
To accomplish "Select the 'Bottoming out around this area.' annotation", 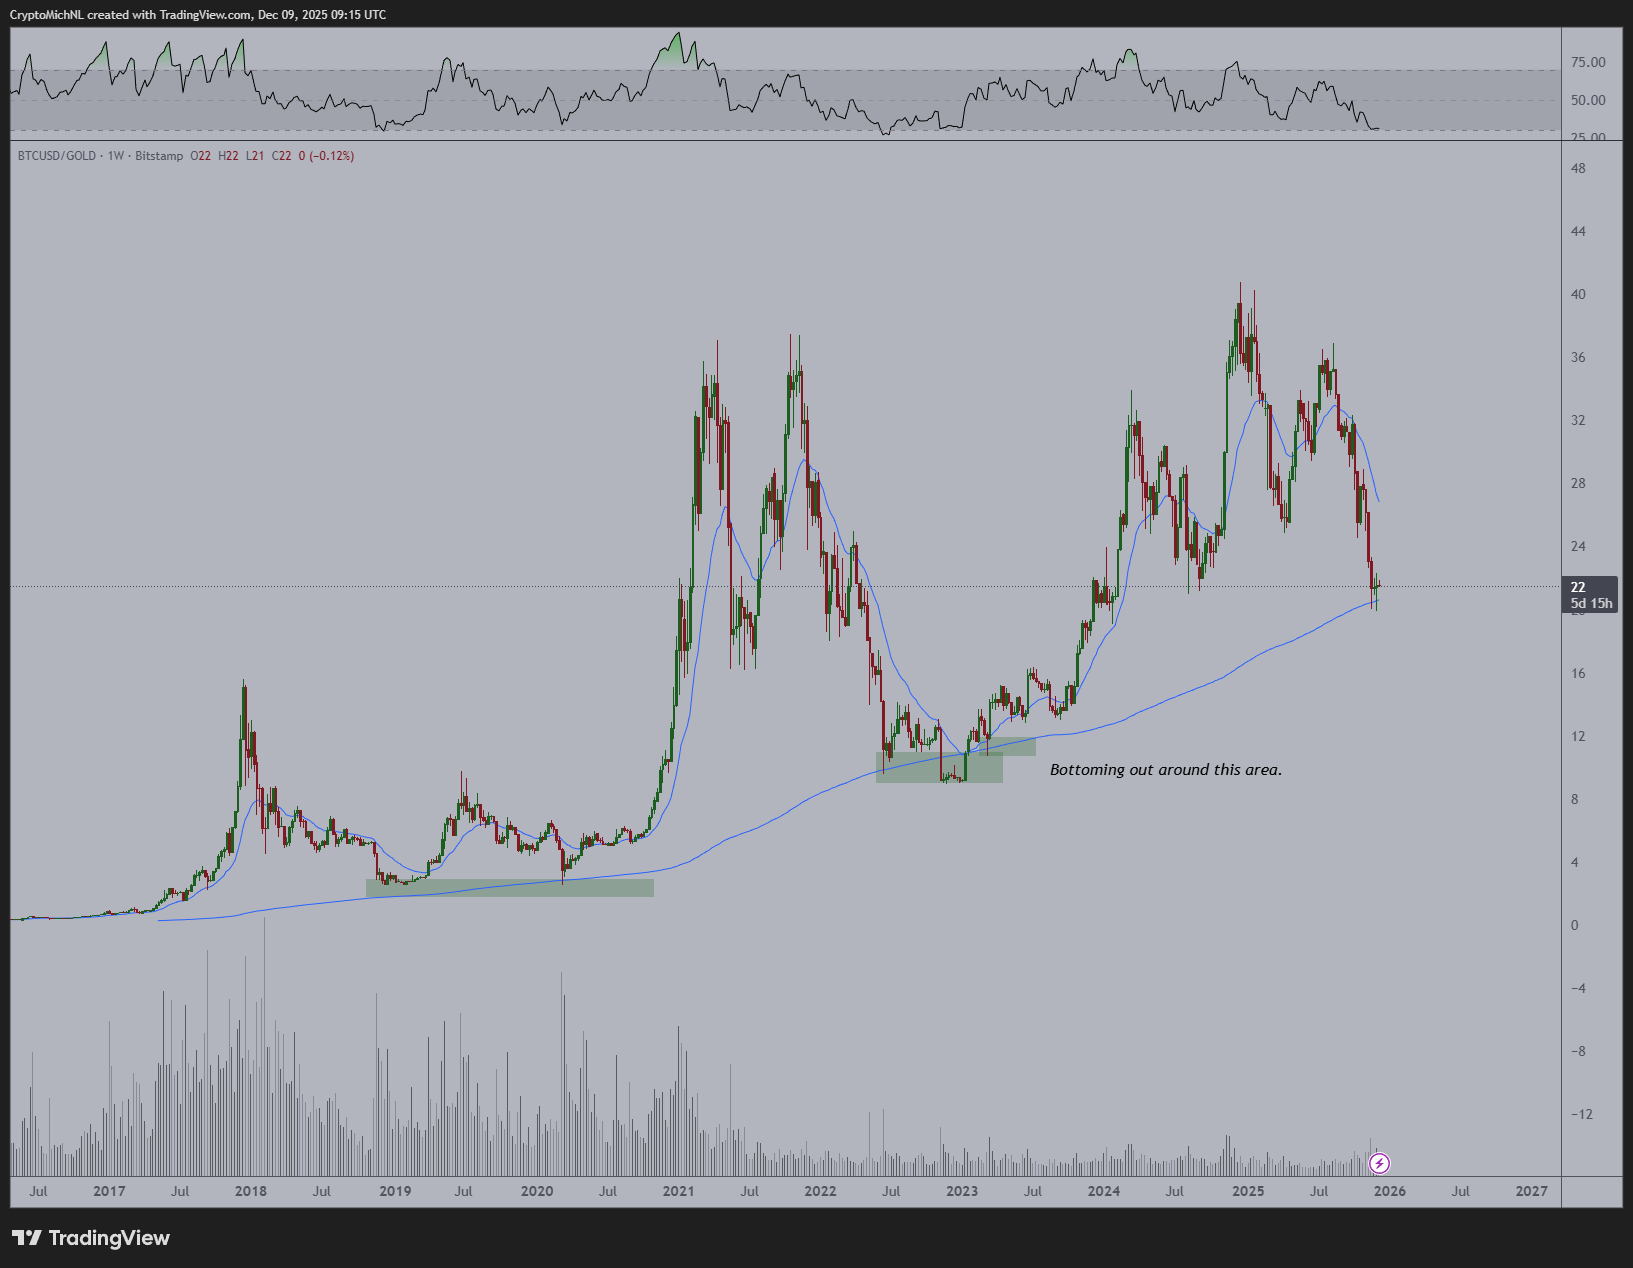I will pyautogui.click(x=1165, y=770).
